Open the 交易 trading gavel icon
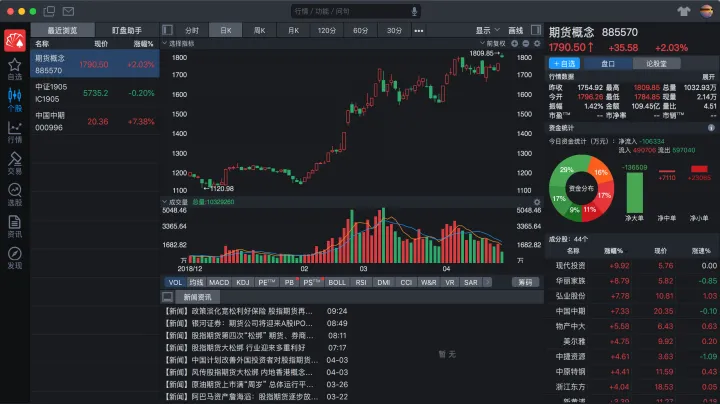This screenshot has height=404, width=720. click(x=14, y=164)
